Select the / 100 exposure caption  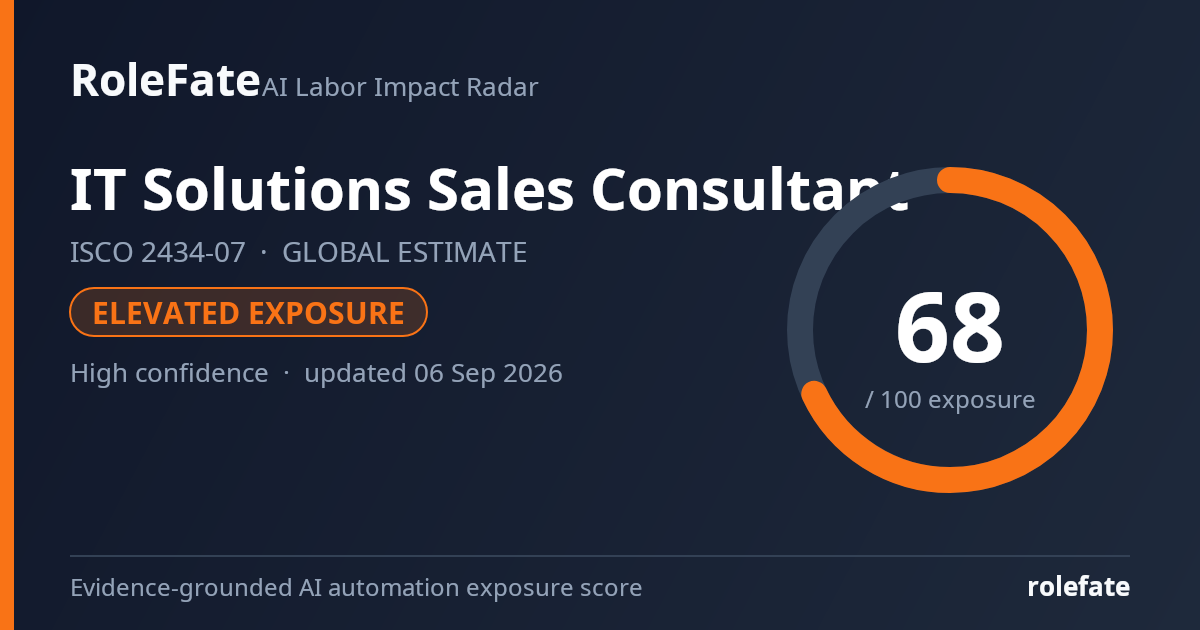[949, 400]
